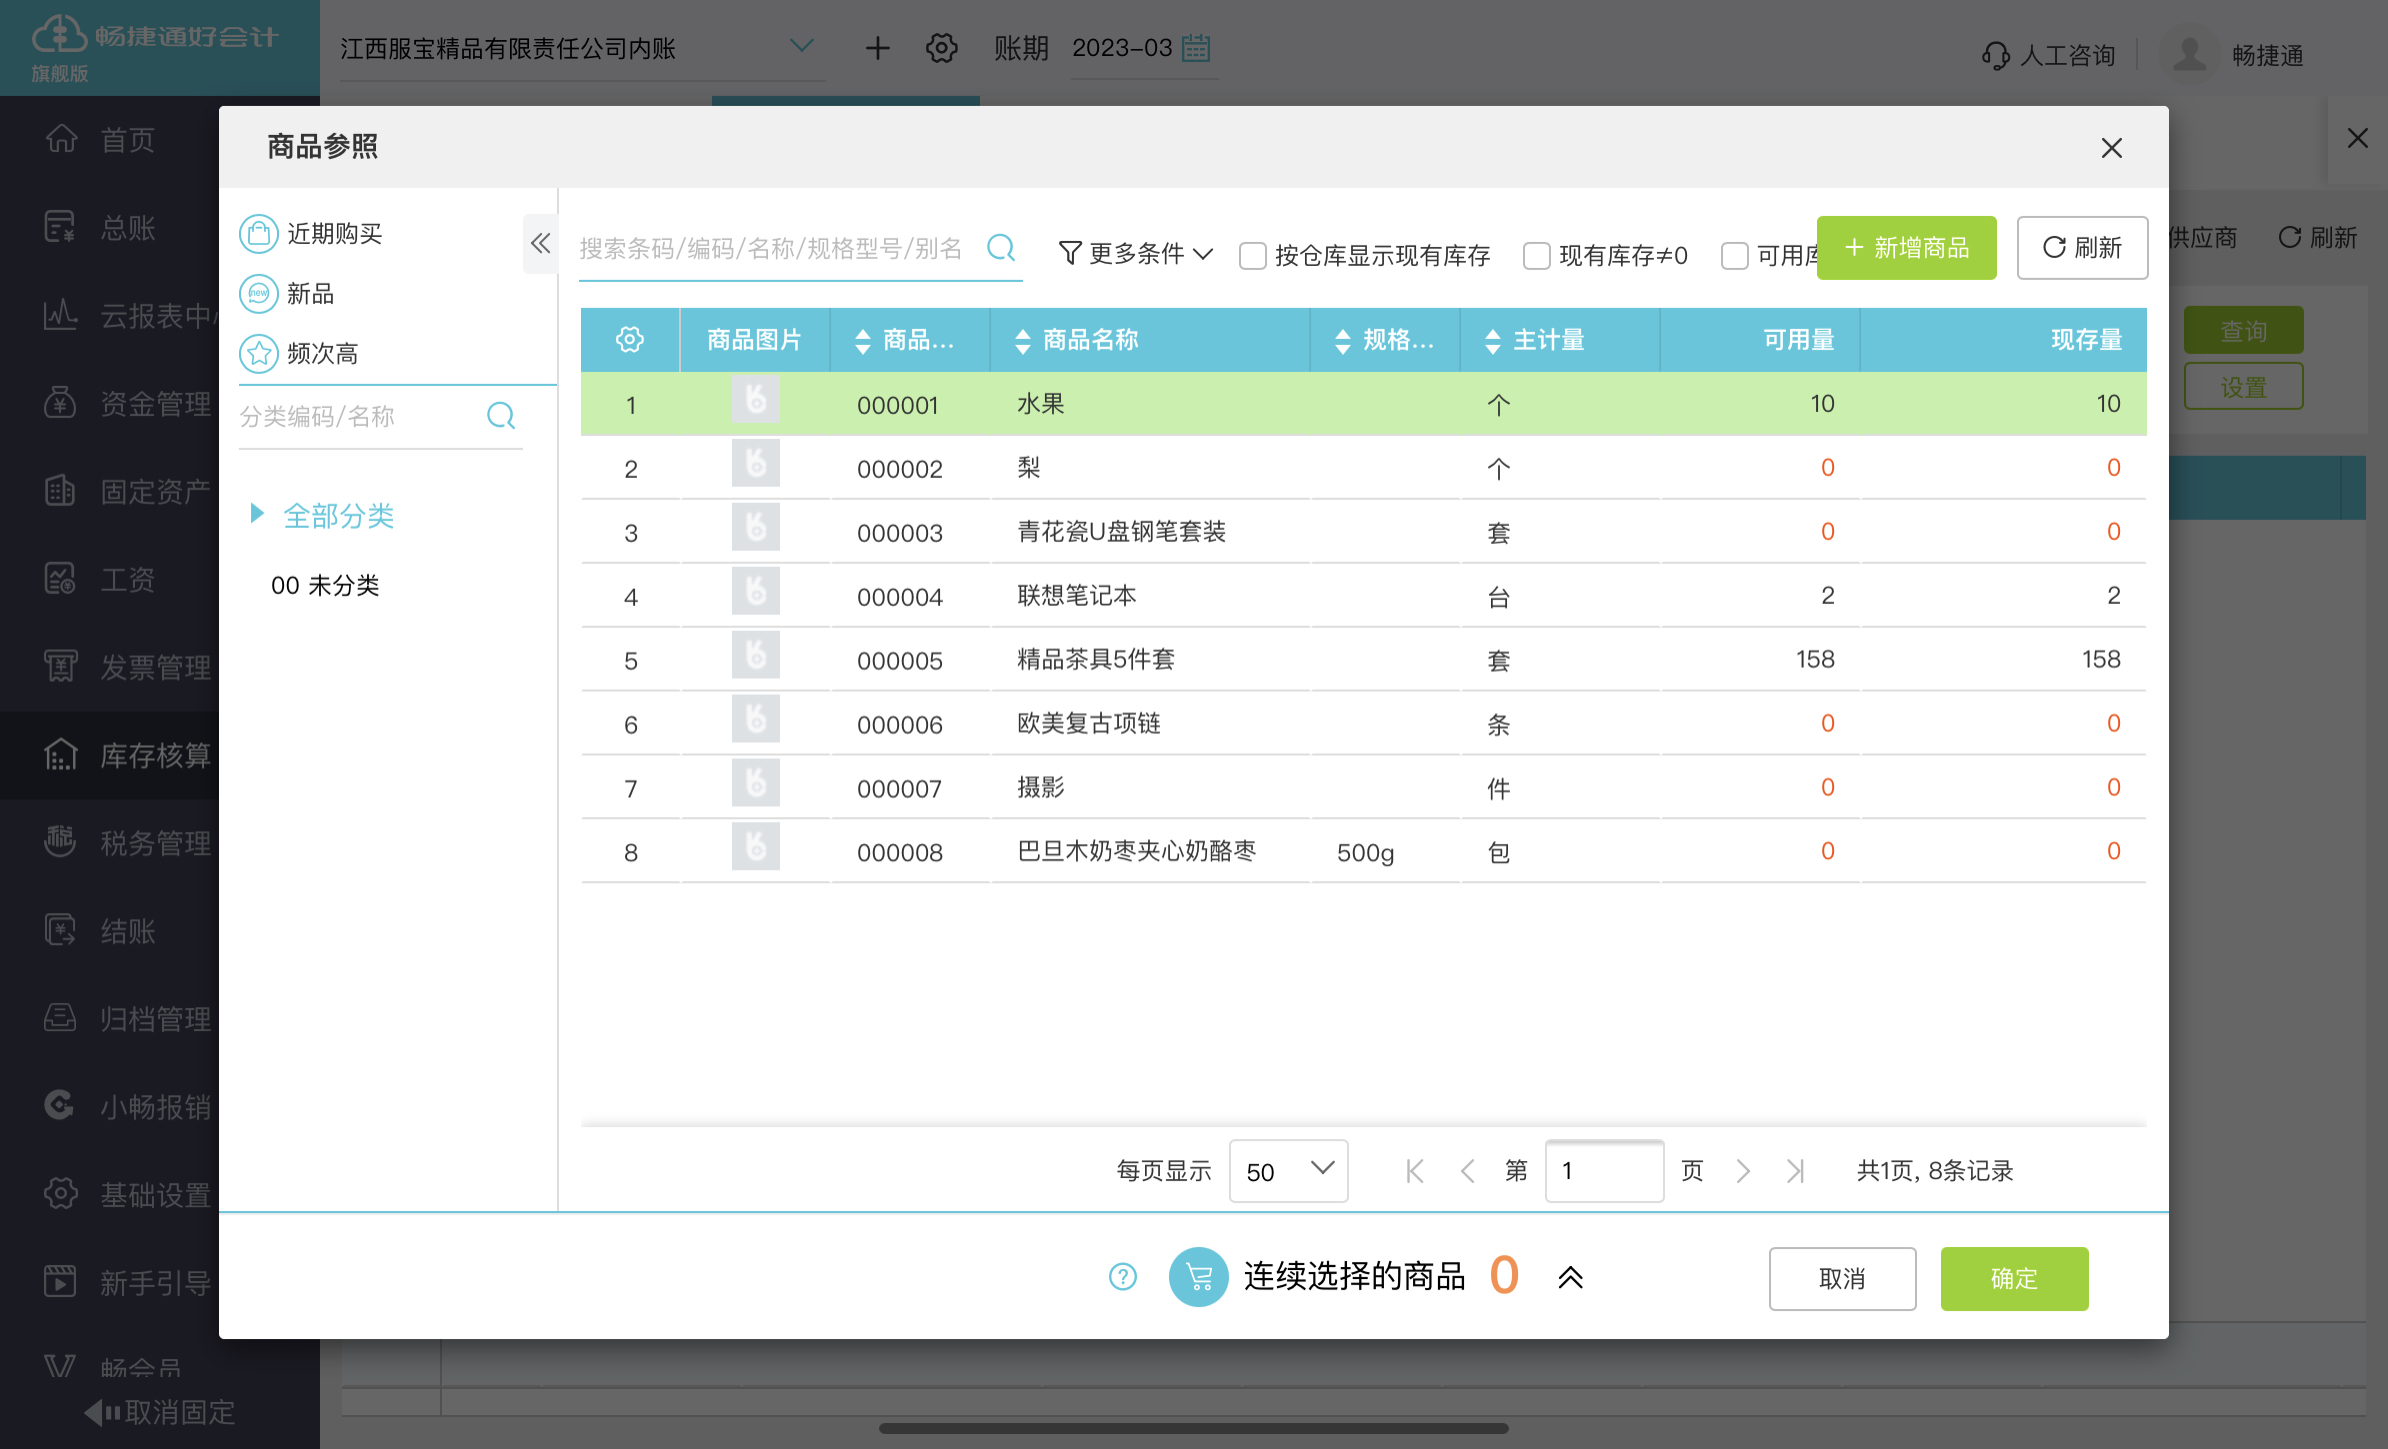The image size is (2388, 1449).
Task: Click the 近期购买 sidebar tab
Action: click(336, 234)
